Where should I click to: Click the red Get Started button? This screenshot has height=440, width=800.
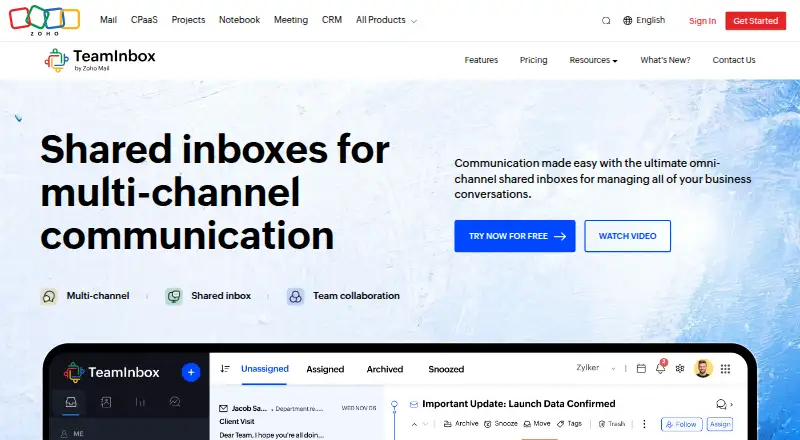[x=756, y=21]
